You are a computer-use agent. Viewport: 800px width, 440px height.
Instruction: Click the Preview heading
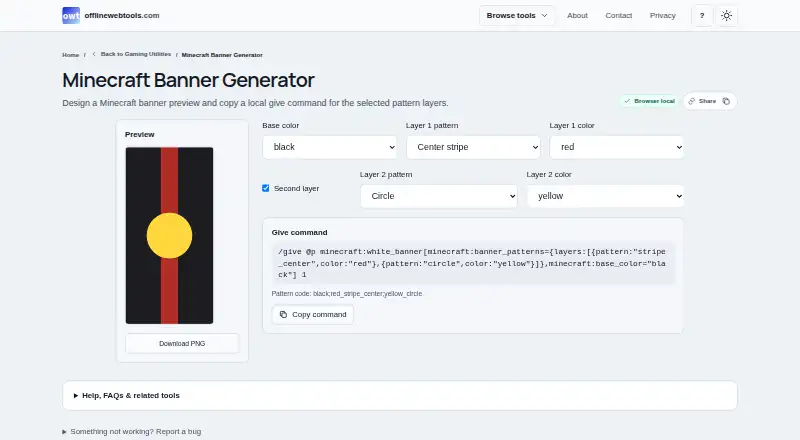139,134
